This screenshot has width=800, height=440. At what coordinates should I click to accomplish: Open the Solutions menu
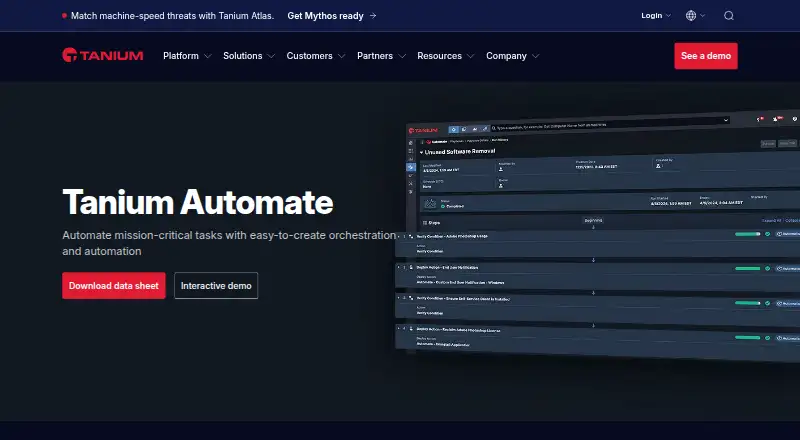(x=248, y=56)
